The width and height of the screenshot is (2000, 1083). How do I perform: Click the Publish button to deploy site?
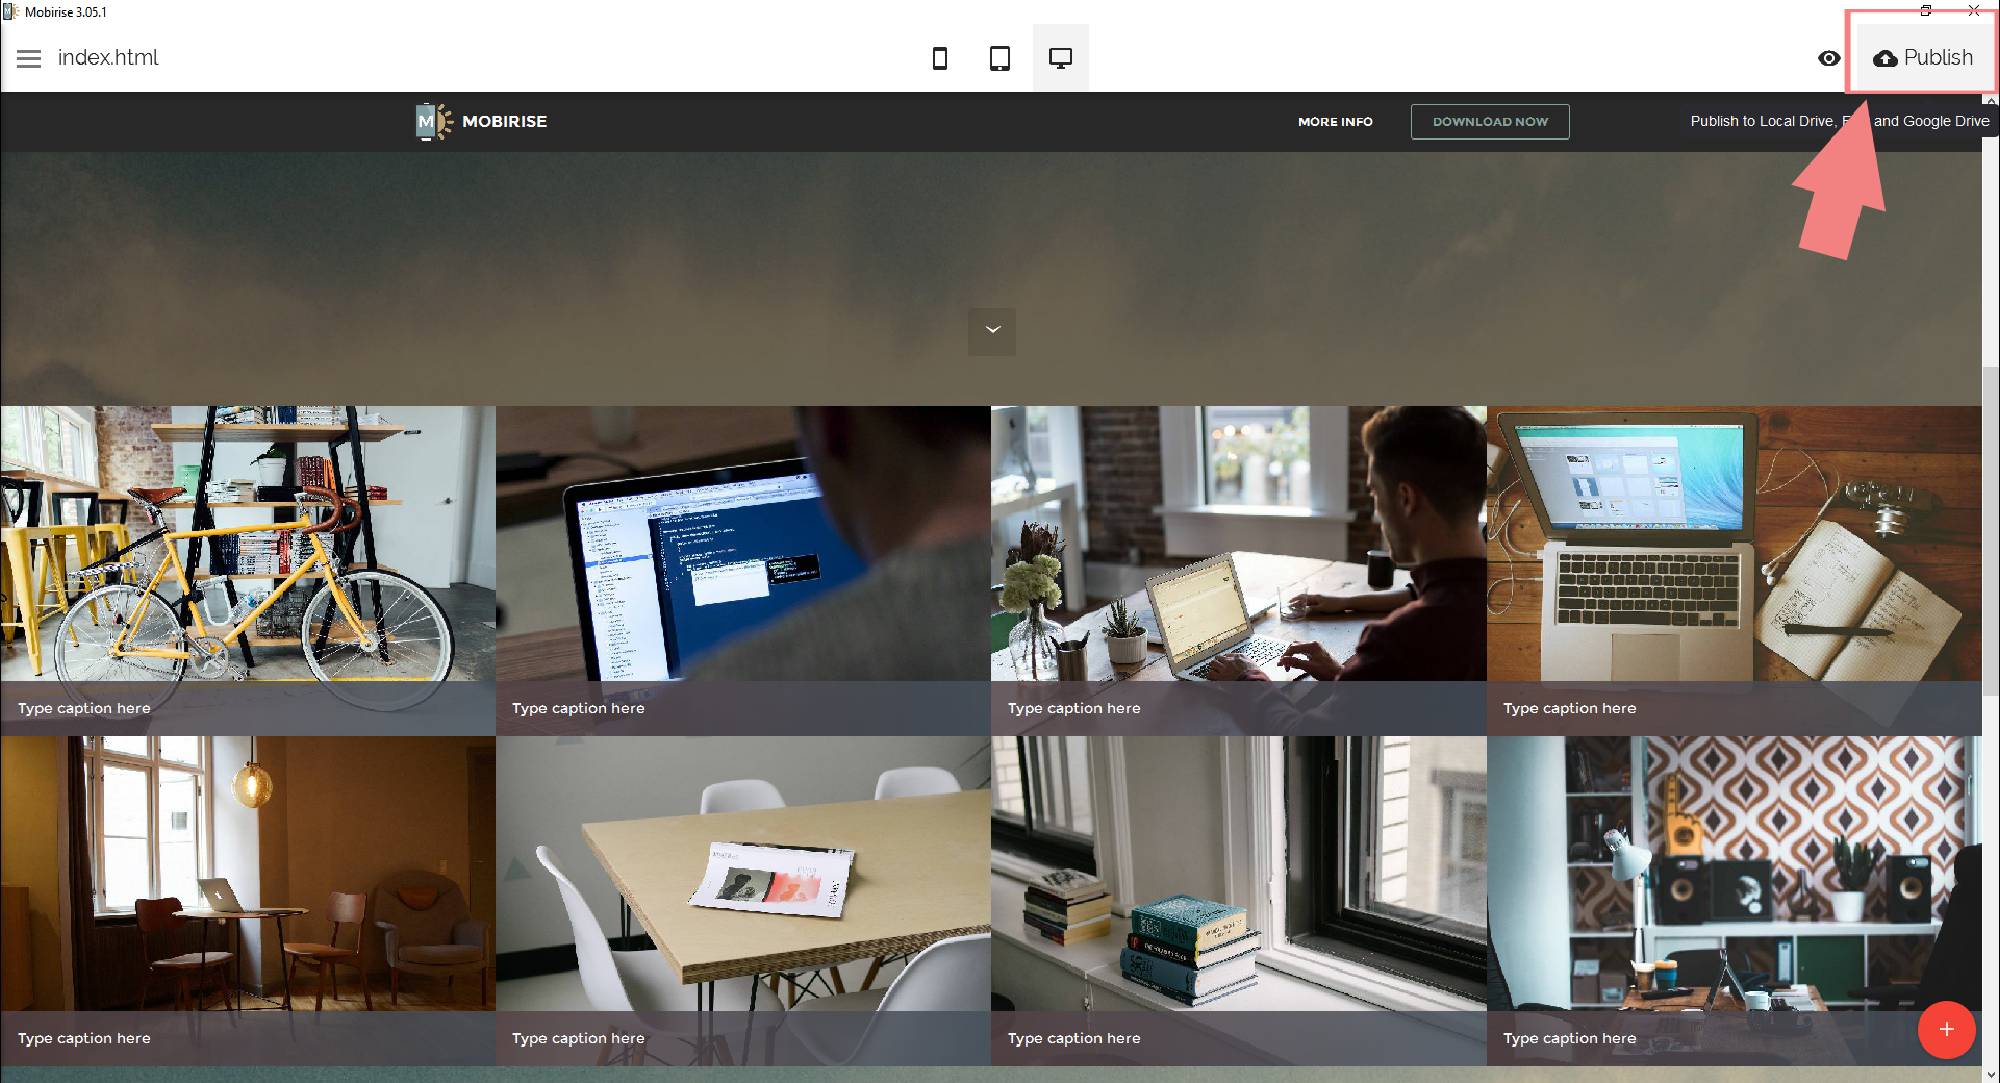(x=1921, y=56)
